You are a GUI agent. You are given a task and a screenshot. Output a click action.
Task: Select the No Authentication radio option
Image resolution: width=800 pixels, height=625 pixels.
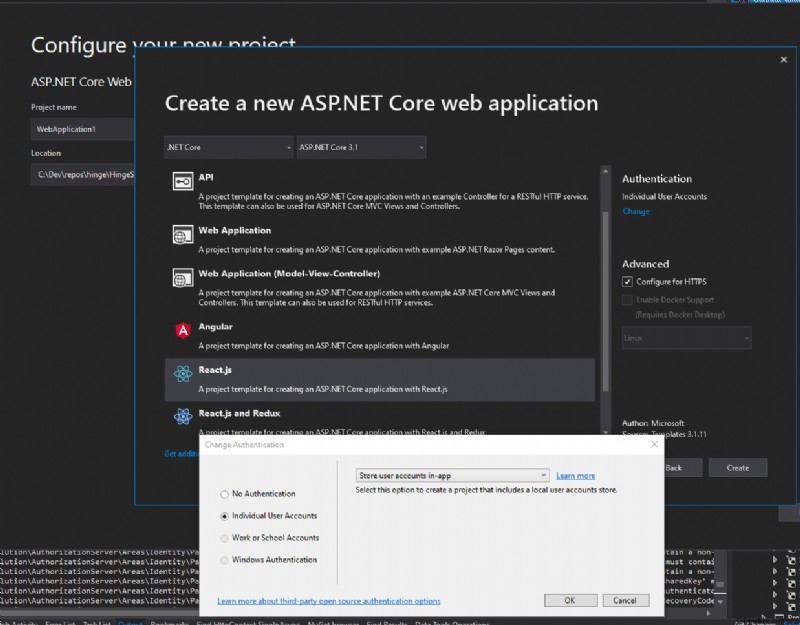pos(224,494)
